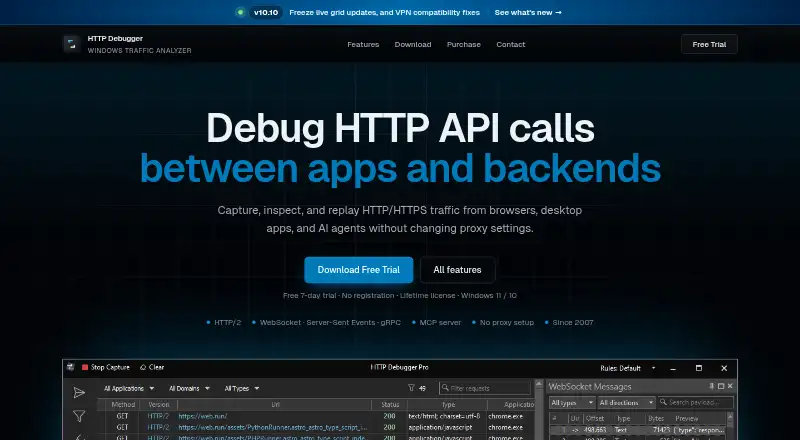800x440 pixels.
Task: Click the Download Free Trial button
Action: 359,270
